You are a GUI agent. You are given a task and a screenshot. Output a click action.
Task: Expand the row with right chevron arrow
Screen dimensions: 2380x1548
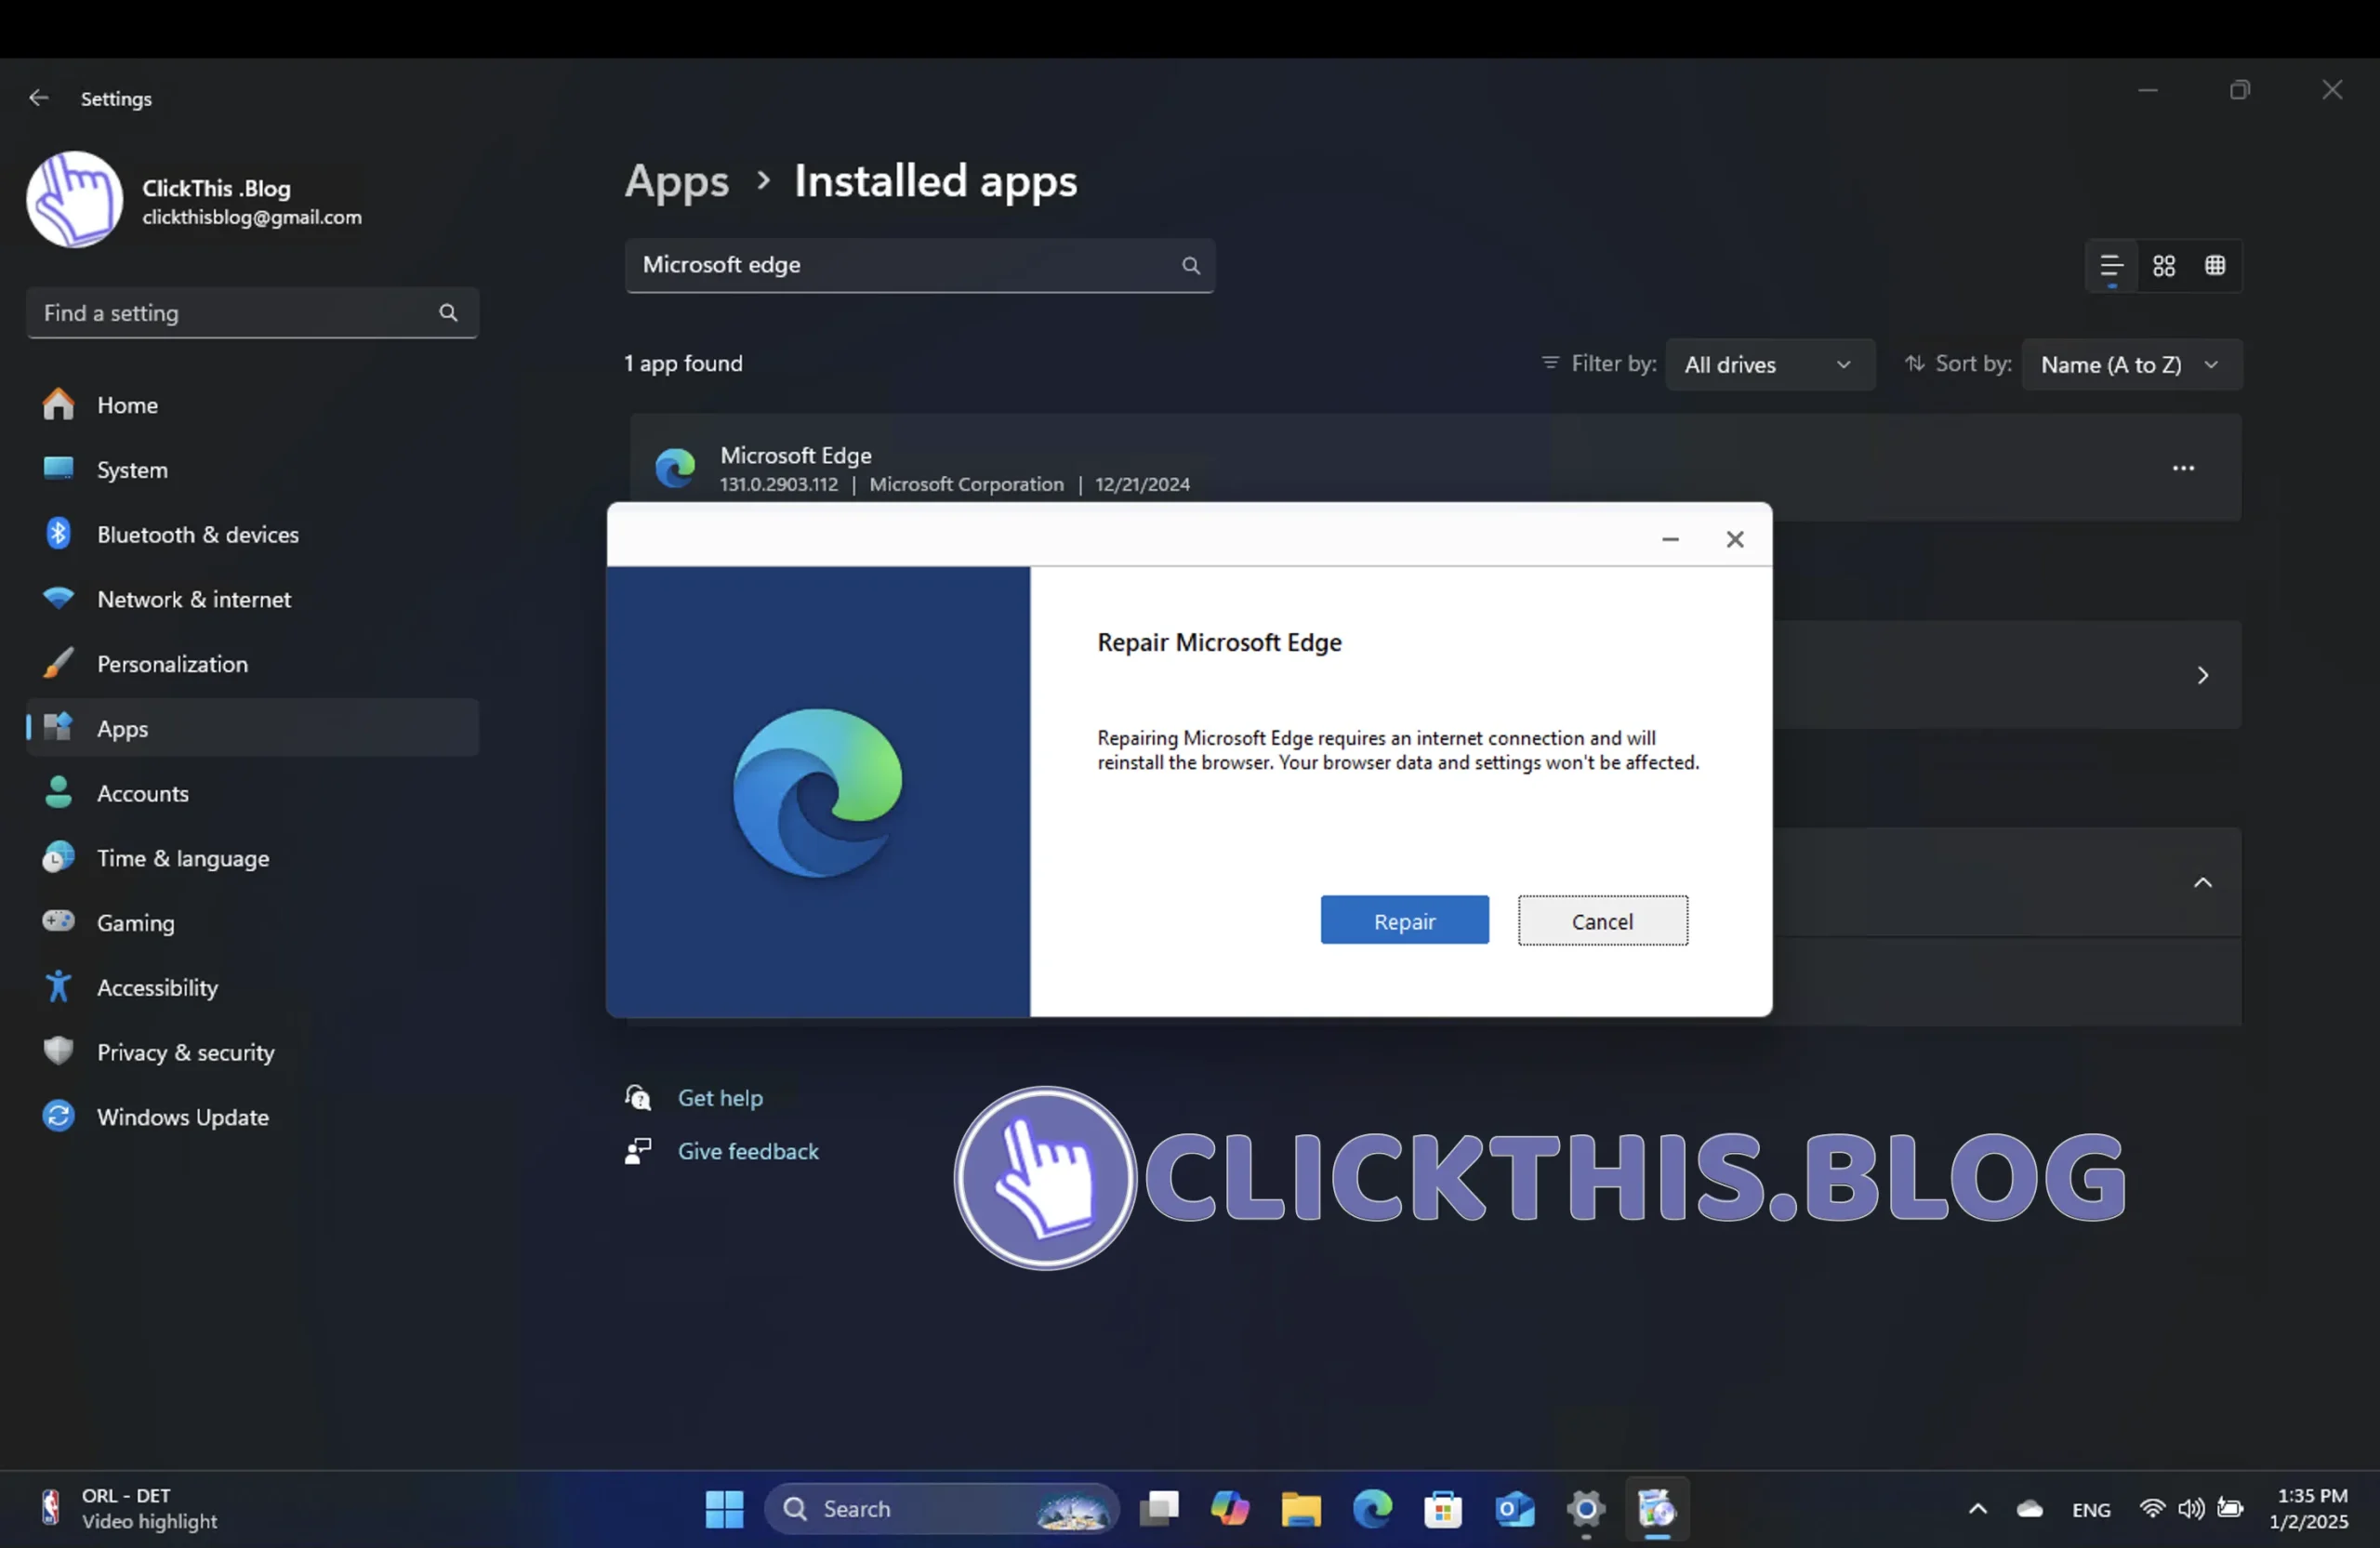pos(2202,675)
